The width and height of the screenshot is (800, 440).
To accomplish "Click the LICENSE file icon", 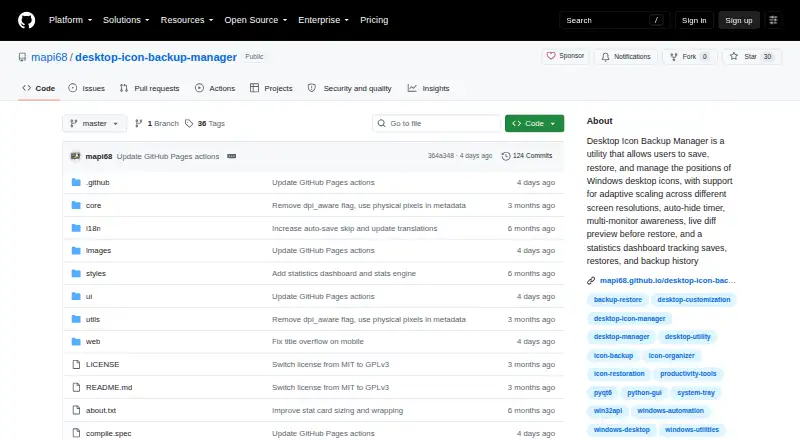I will click(77, 364).
